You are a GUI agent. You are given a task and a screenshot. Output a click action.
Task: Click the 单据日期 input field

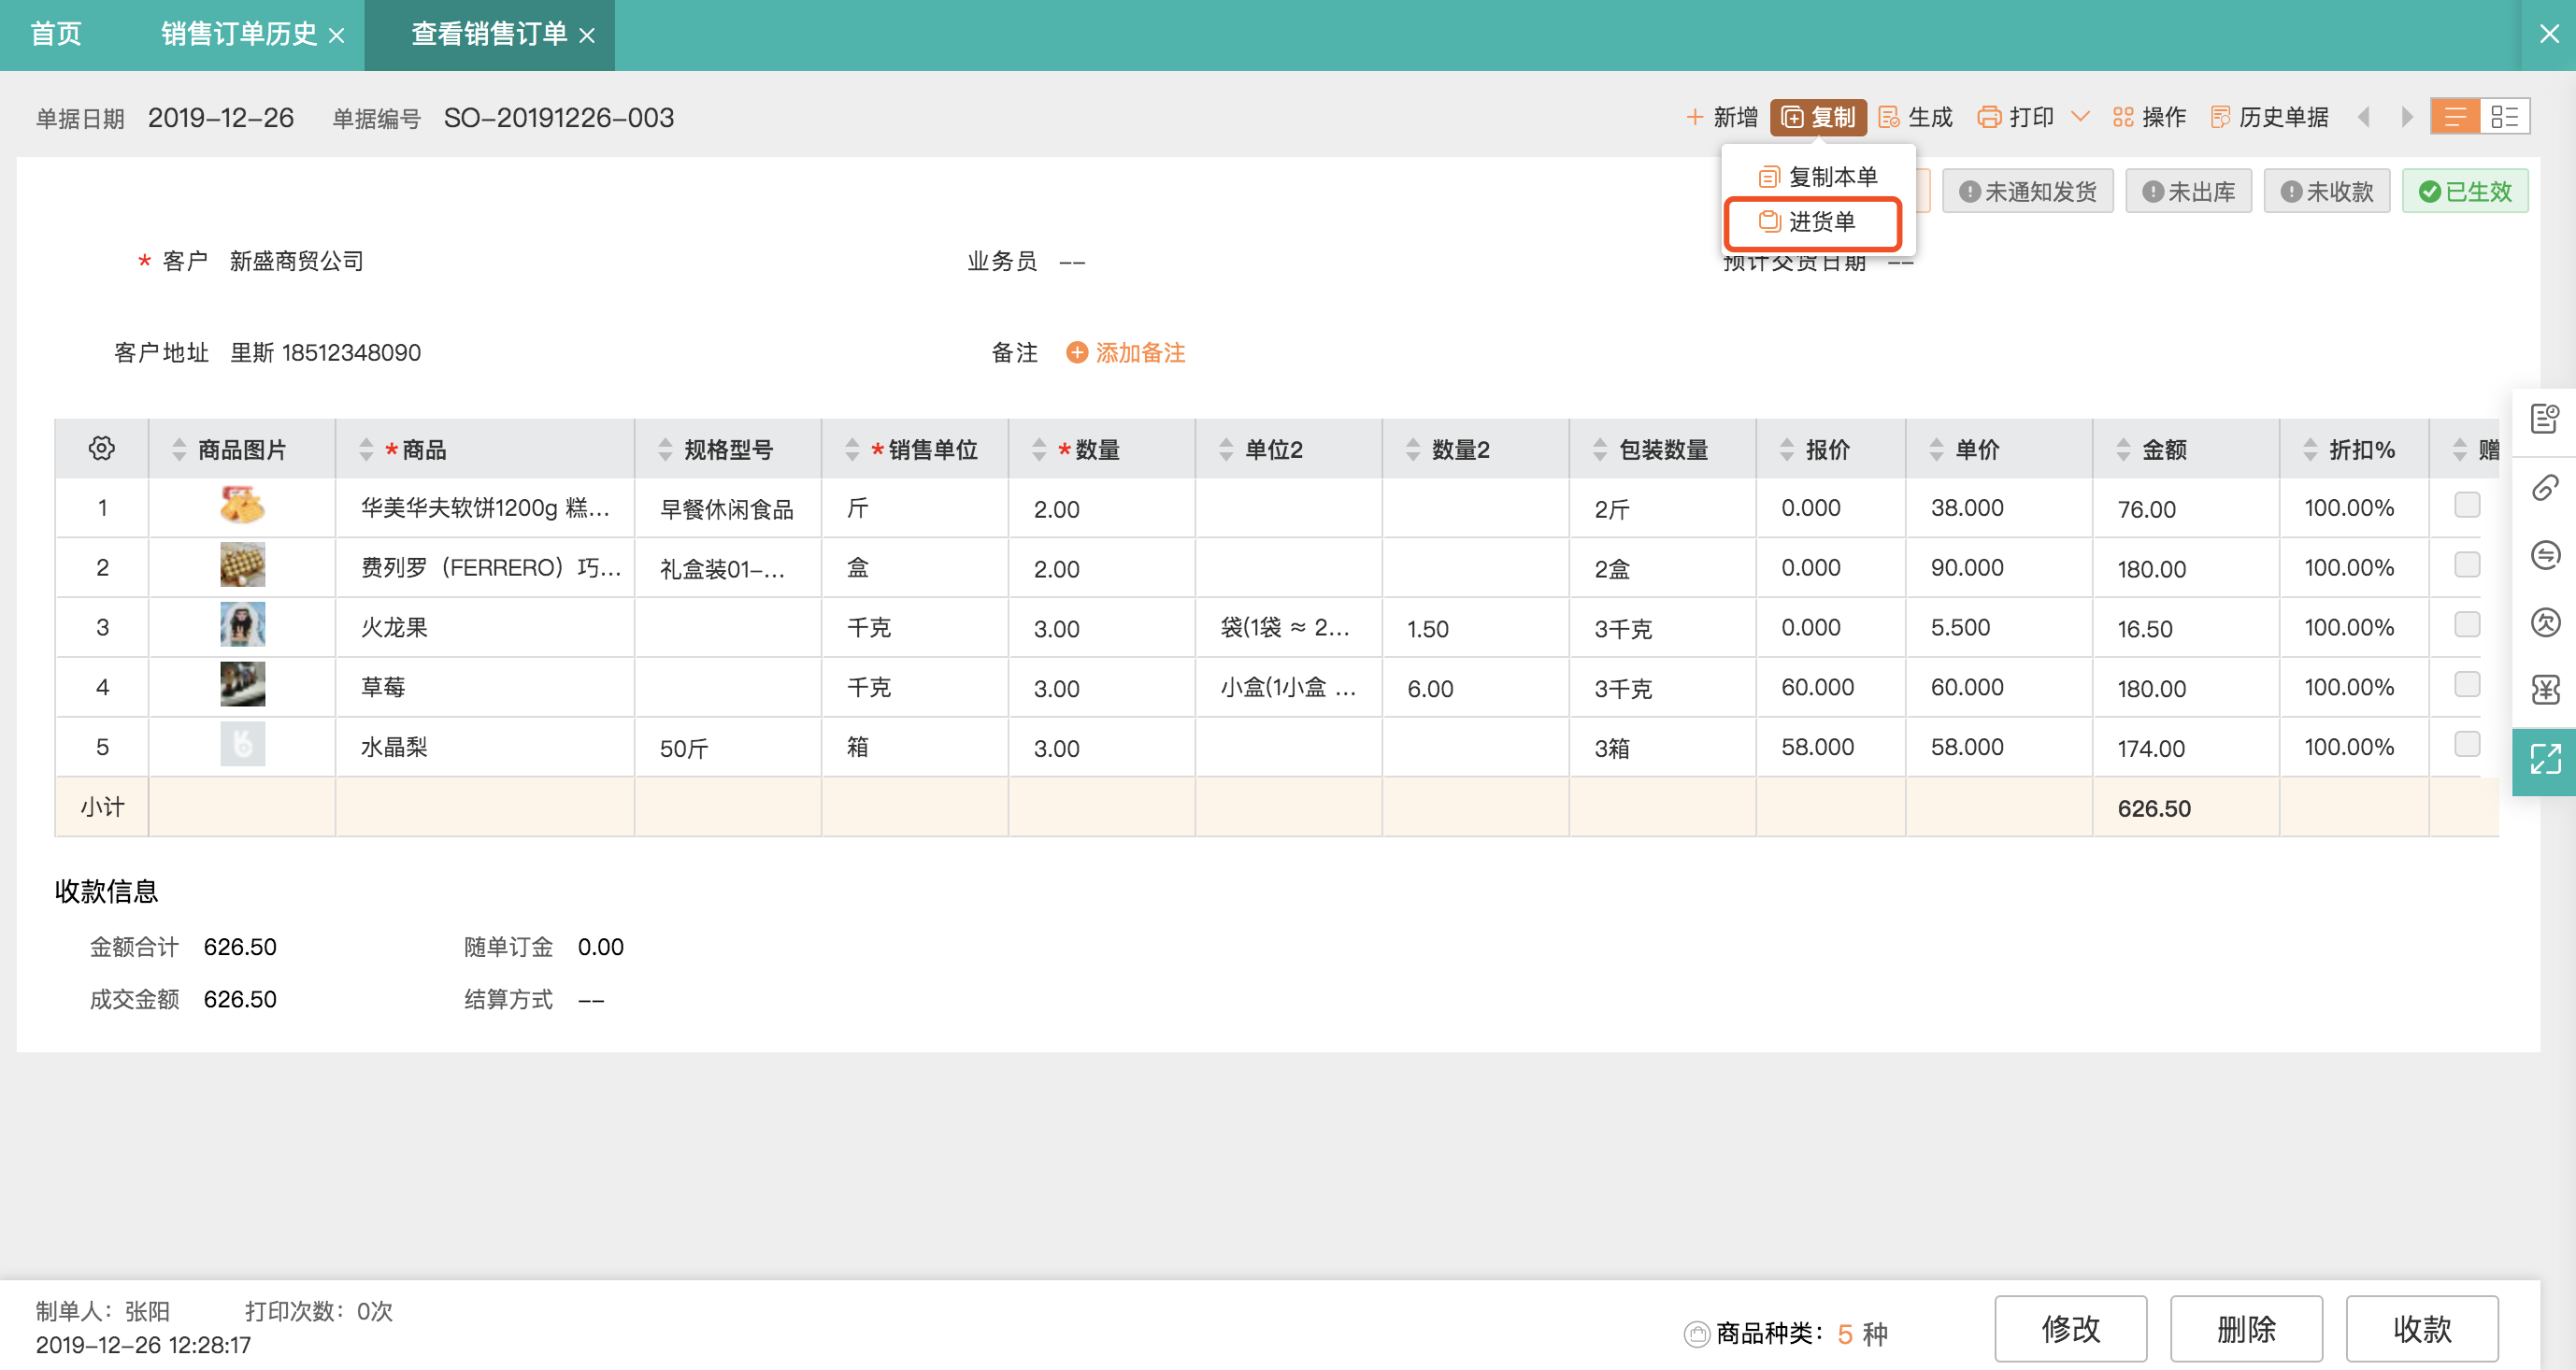(218, 118)
